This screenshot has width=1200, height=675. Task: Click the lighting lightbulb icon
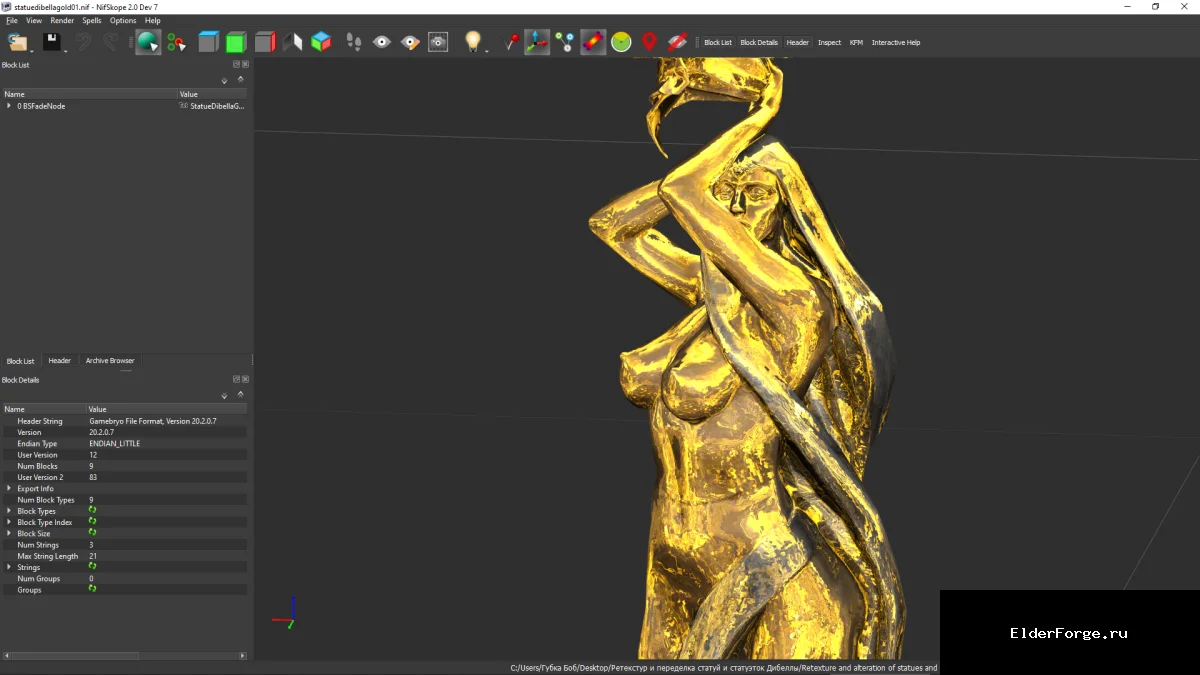(x=473, y=42)
